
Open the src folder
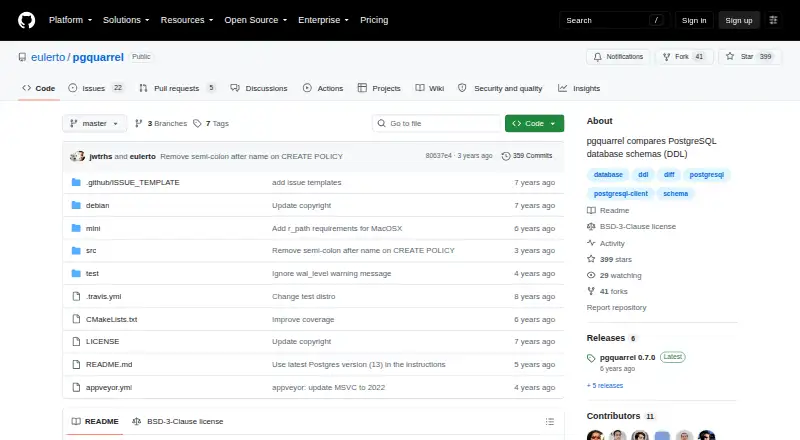(91, 251)
